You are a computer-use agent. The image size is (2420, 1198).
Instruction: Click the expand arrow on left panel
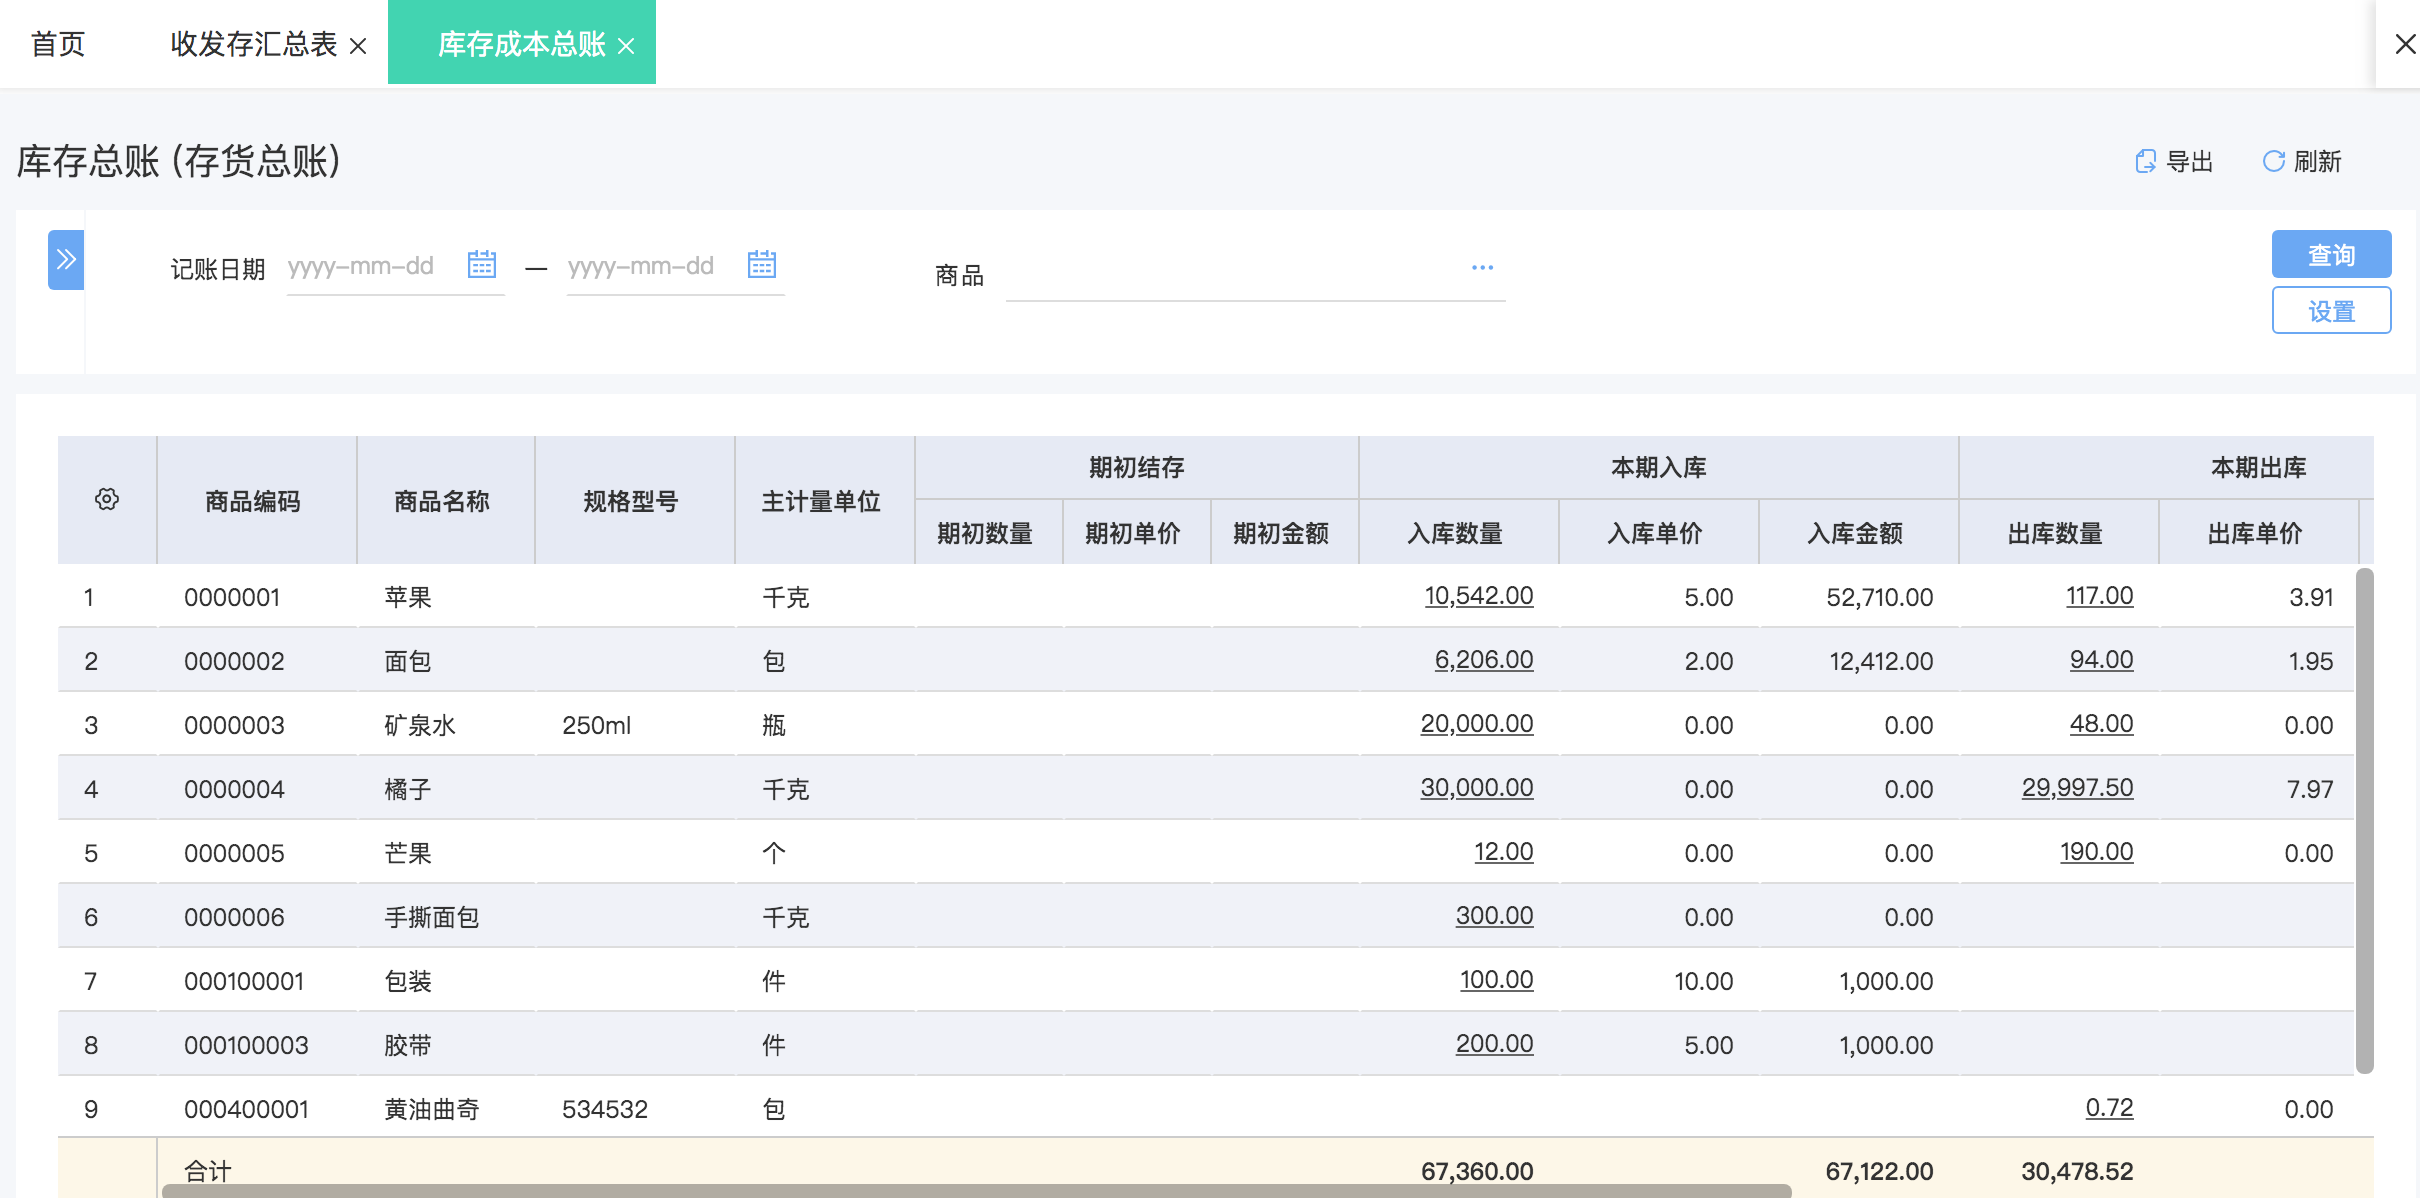click(x=65, y=258)
